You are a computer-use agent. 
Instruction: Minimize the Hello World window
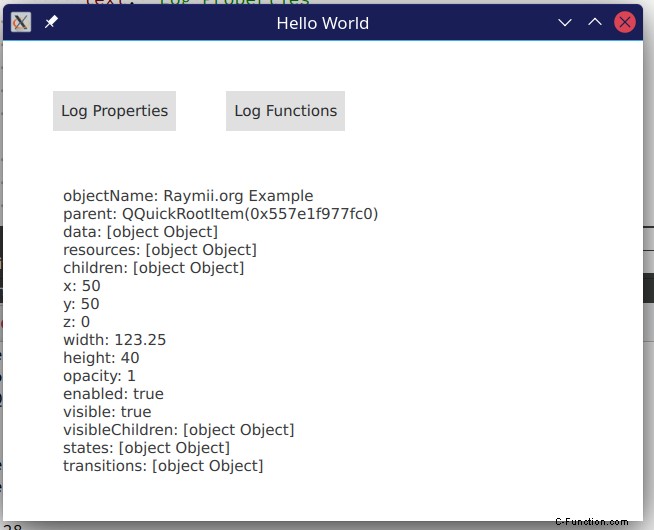(x=565, y=23)
